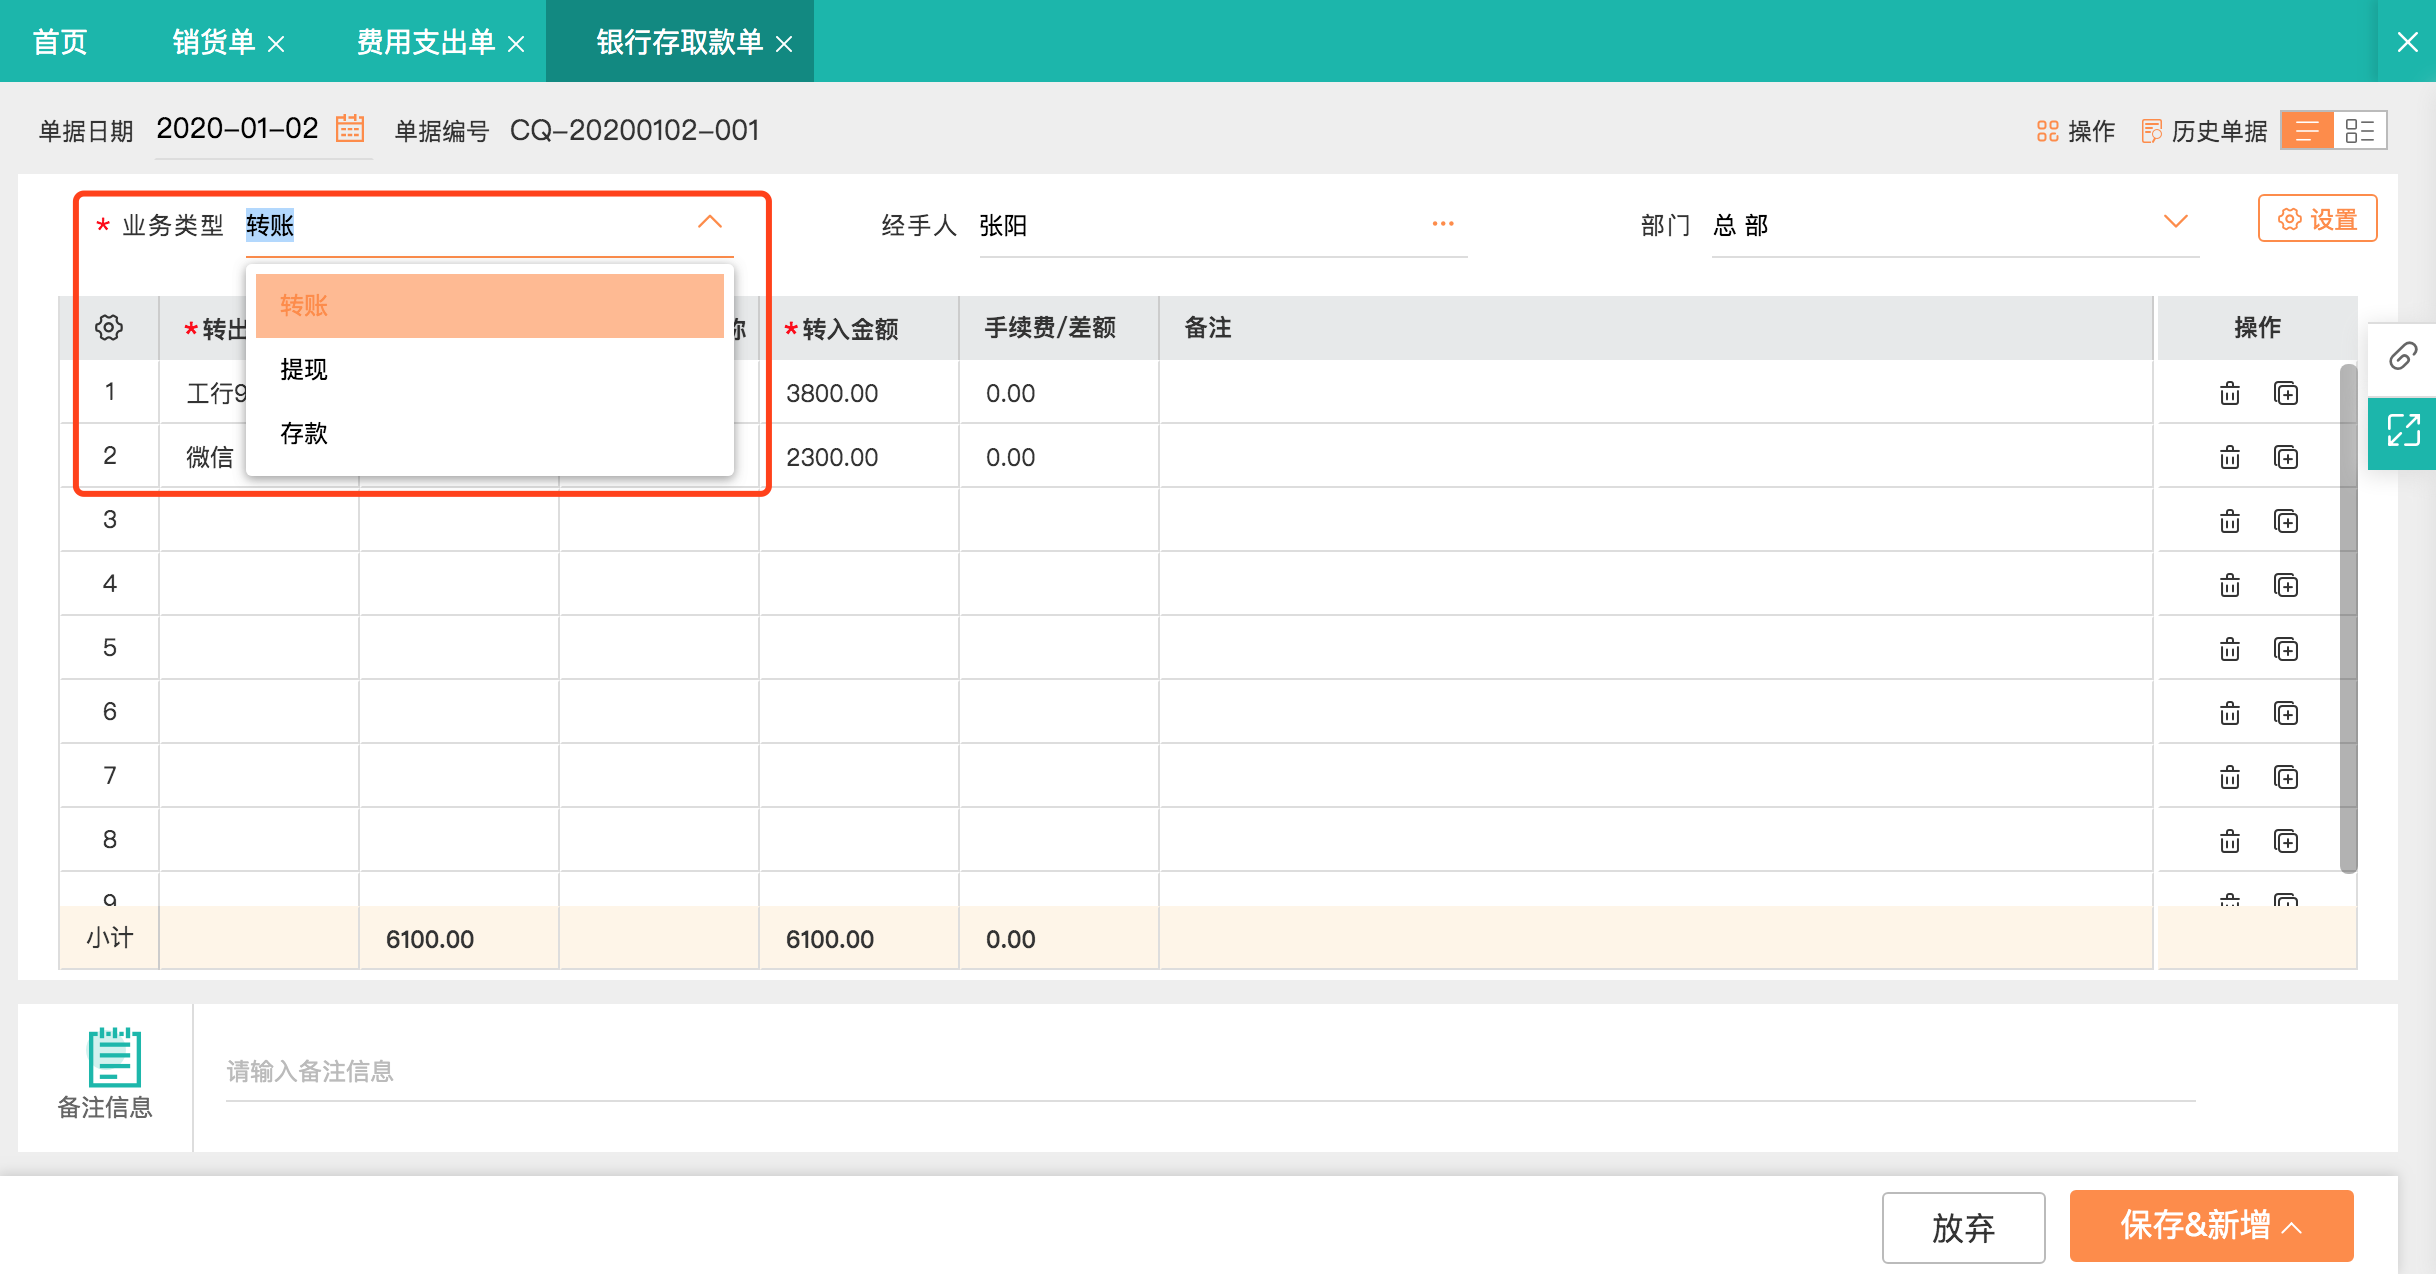Click the 手续费/差额 cell in row 1
Image resolution: width=2436 pixels, height=1274 pixels.
[1063, 391]
